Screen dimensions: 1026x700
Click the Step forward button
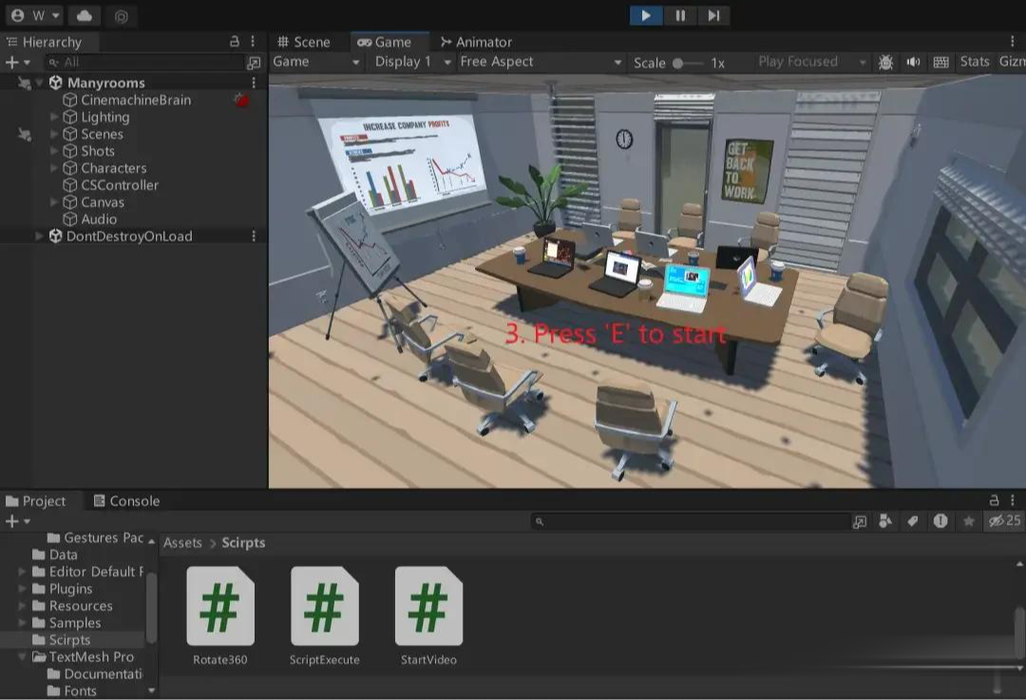point(713,15)
